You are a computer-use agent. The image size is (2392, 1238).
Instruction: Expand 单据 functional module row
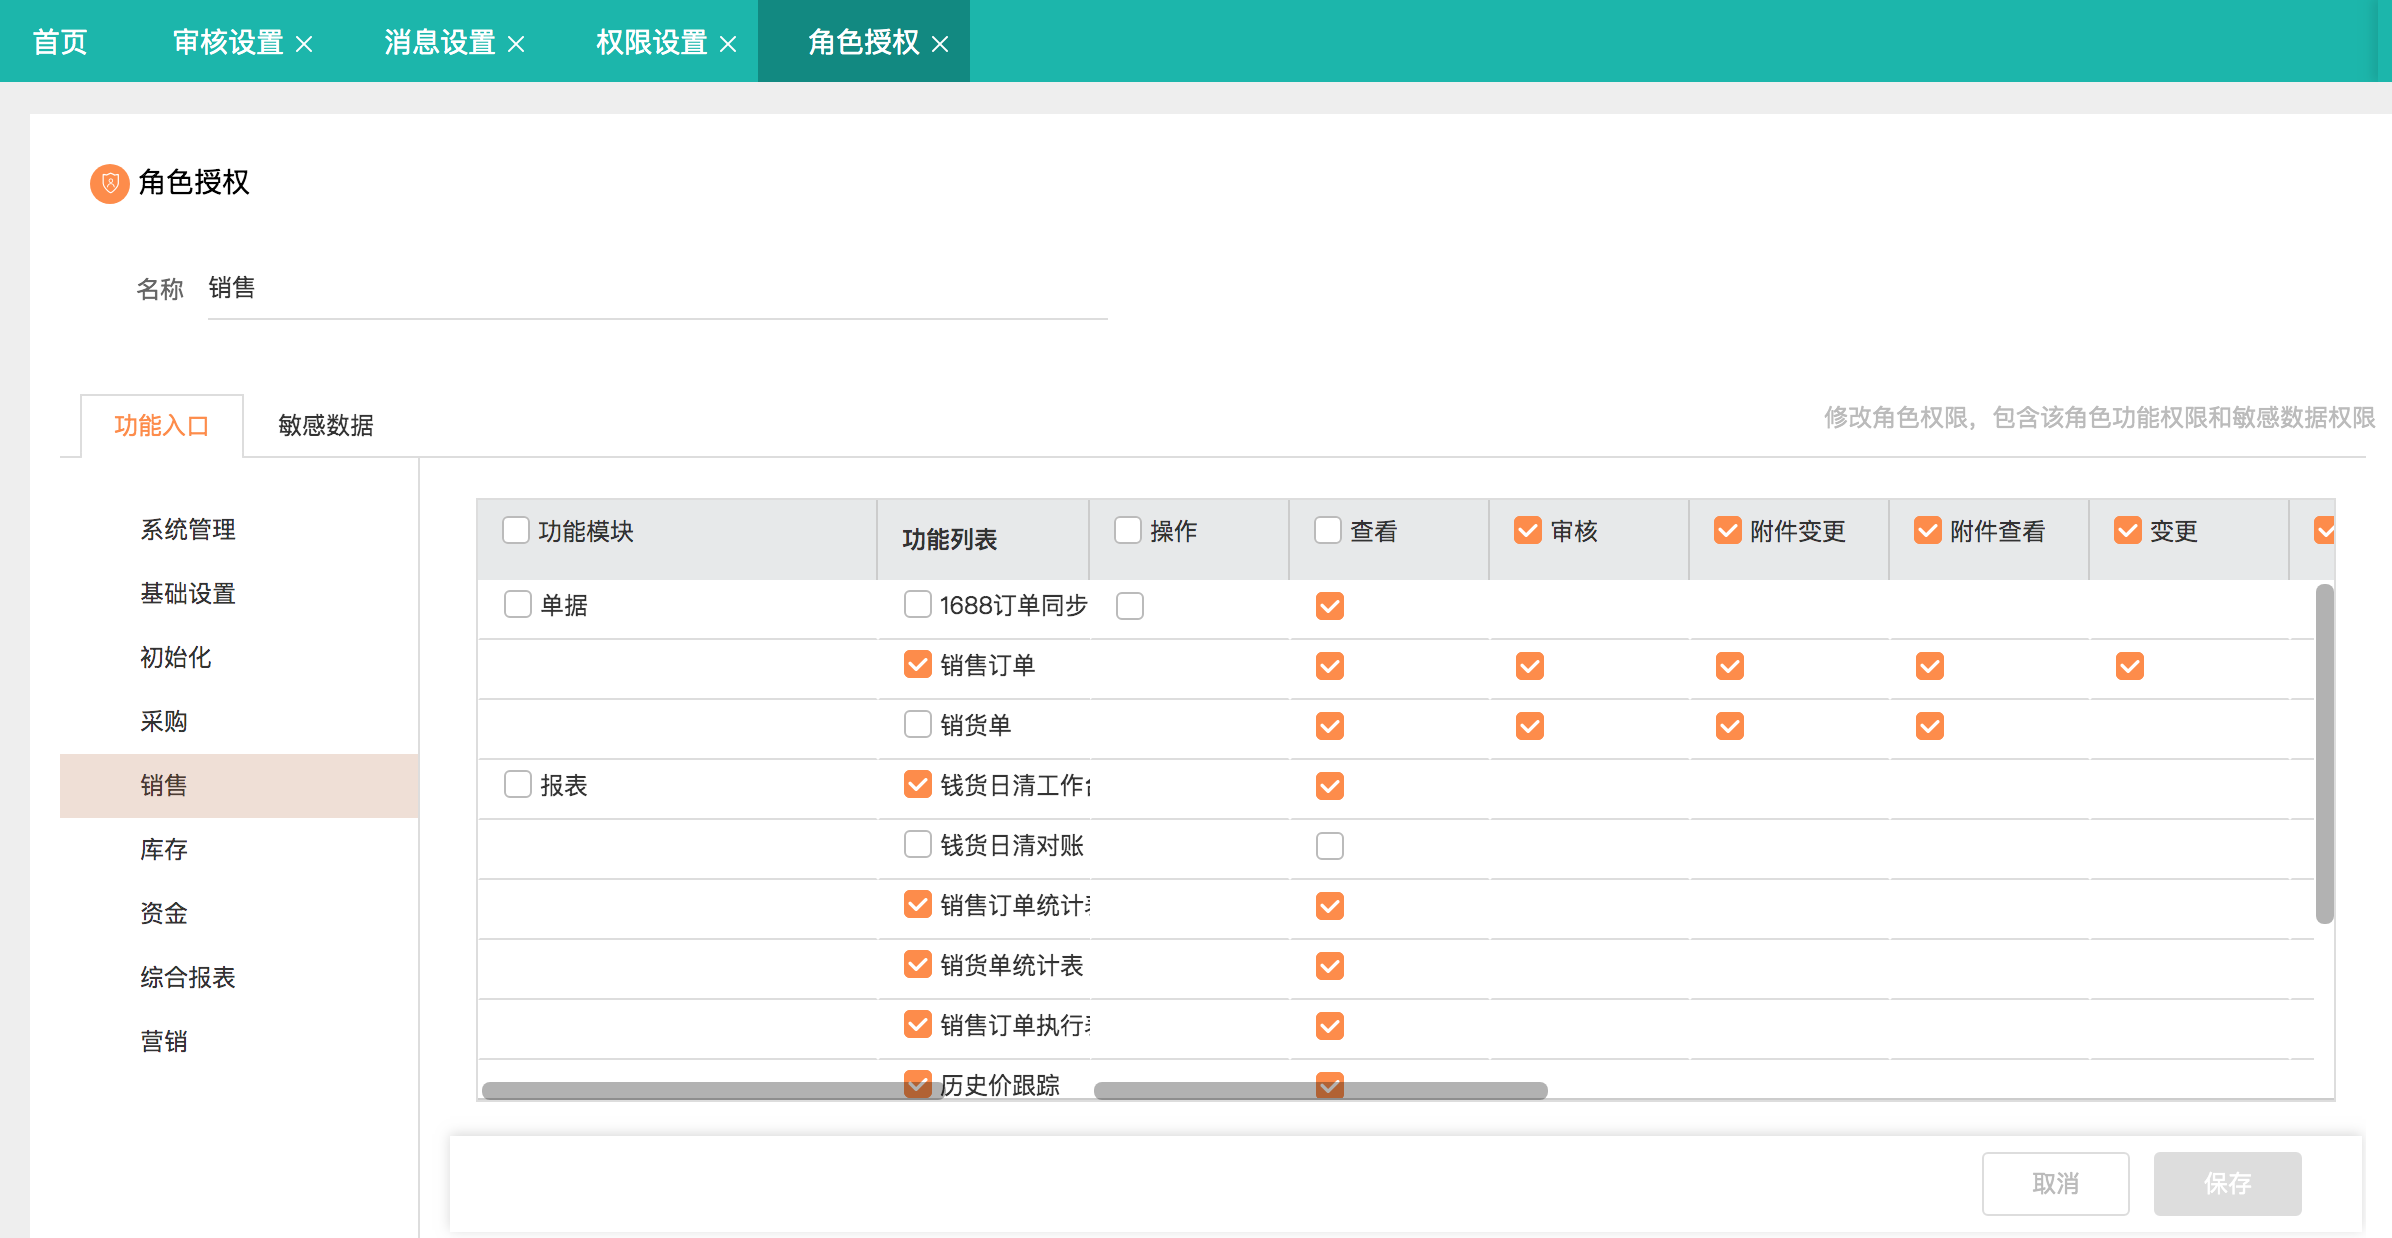(564, 605)
